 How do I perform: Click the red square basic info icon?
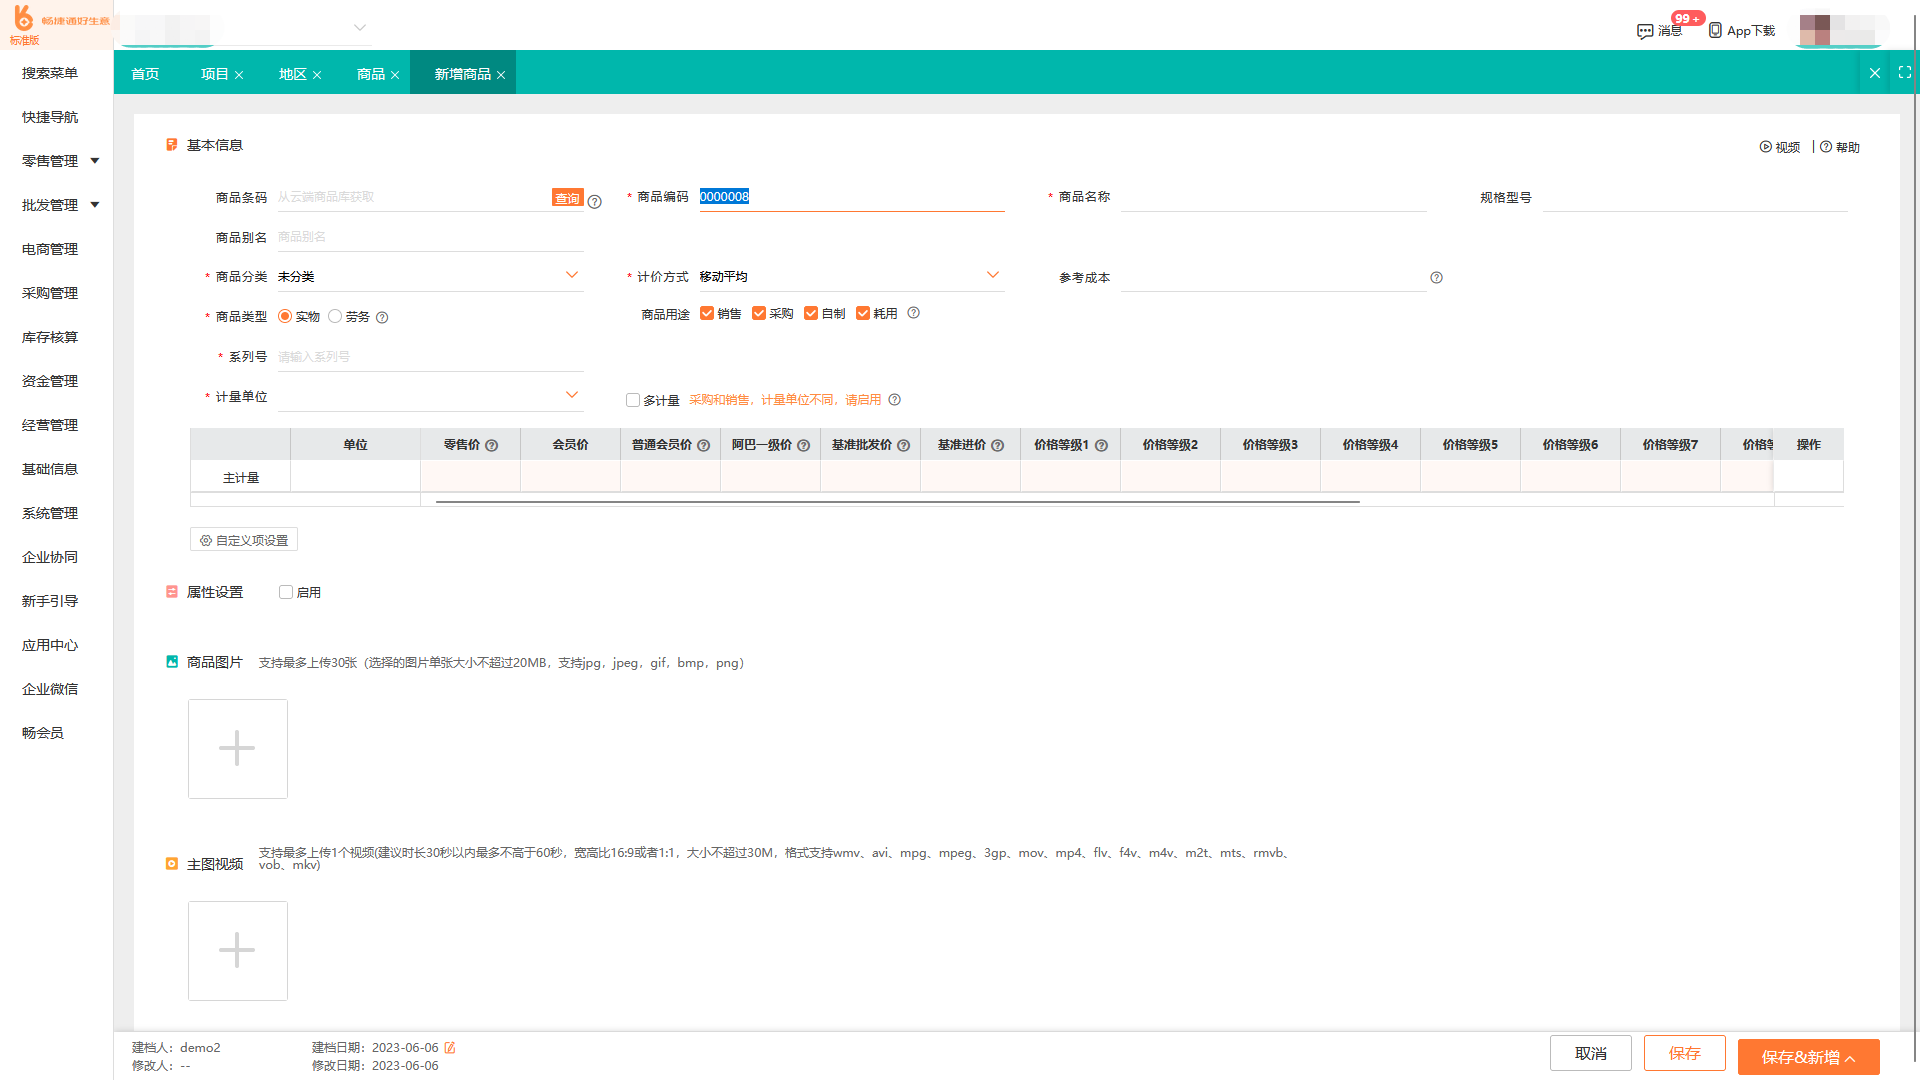[171, 145]
